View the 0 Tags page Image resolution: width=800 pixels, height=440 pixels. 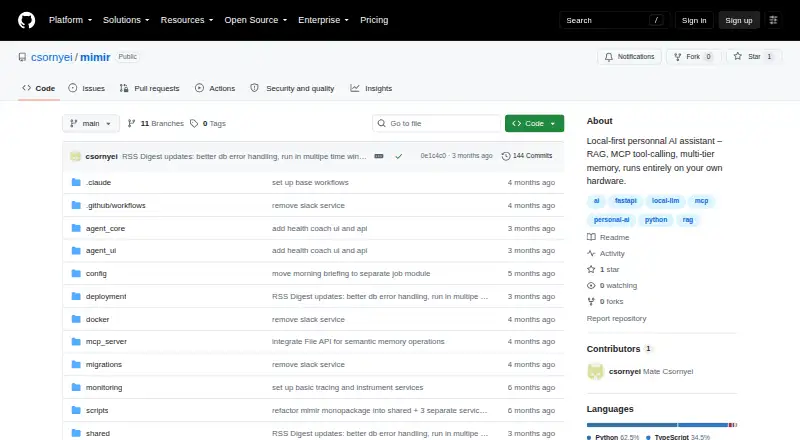208,124
